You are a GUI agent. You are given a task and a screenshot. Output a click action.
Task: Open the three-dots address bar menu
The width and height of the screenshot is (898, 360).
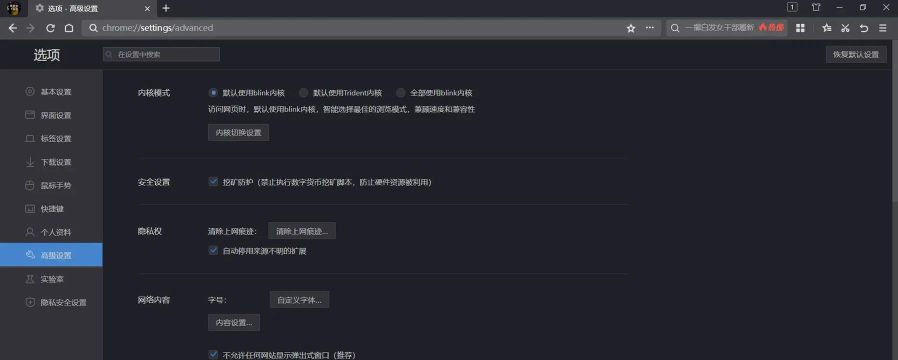coord(649,28)
